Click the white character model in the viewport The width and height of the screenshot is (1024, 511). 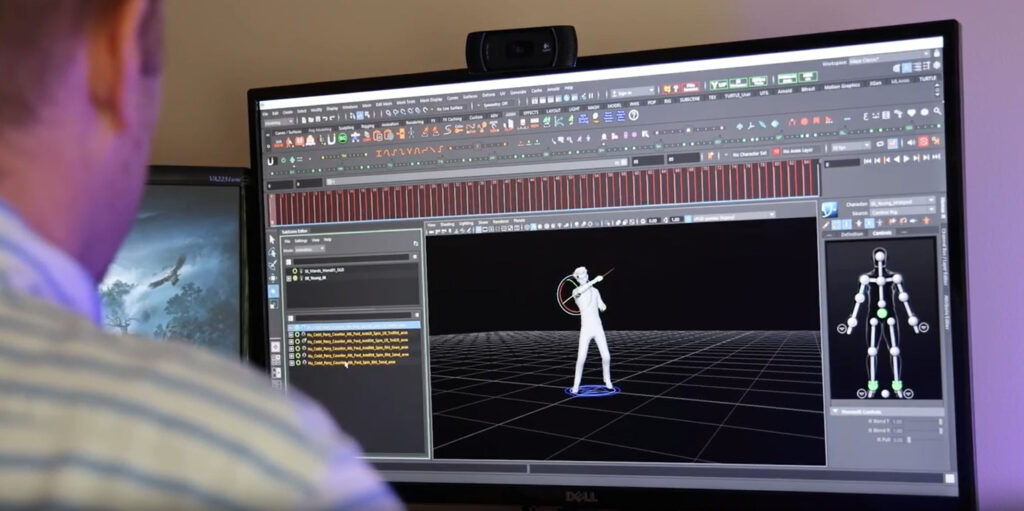coord(591,327)
